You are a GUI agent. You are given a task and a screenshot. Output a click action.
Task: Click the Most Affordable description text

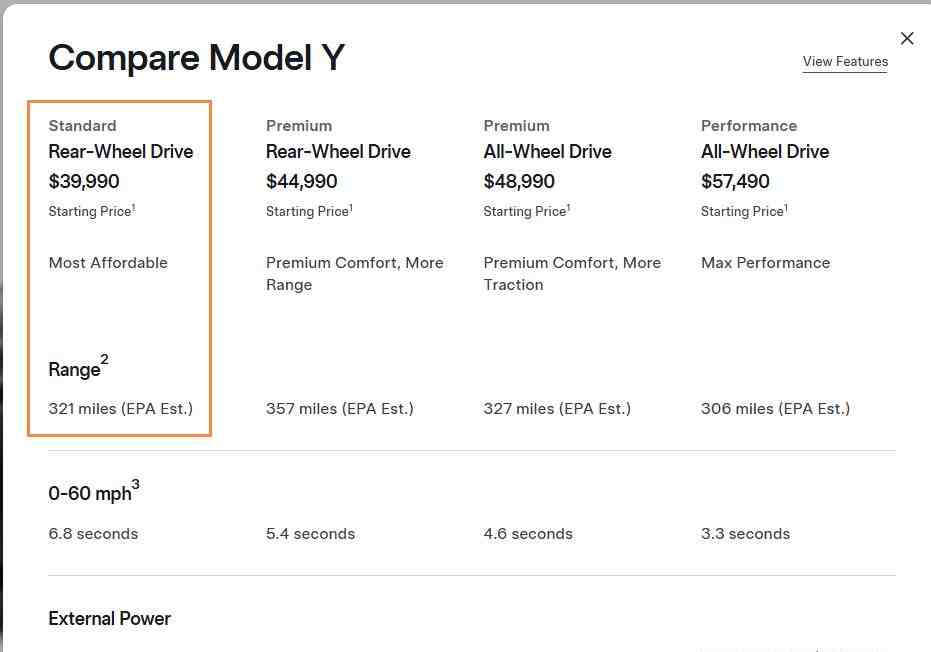click(108, 263)
